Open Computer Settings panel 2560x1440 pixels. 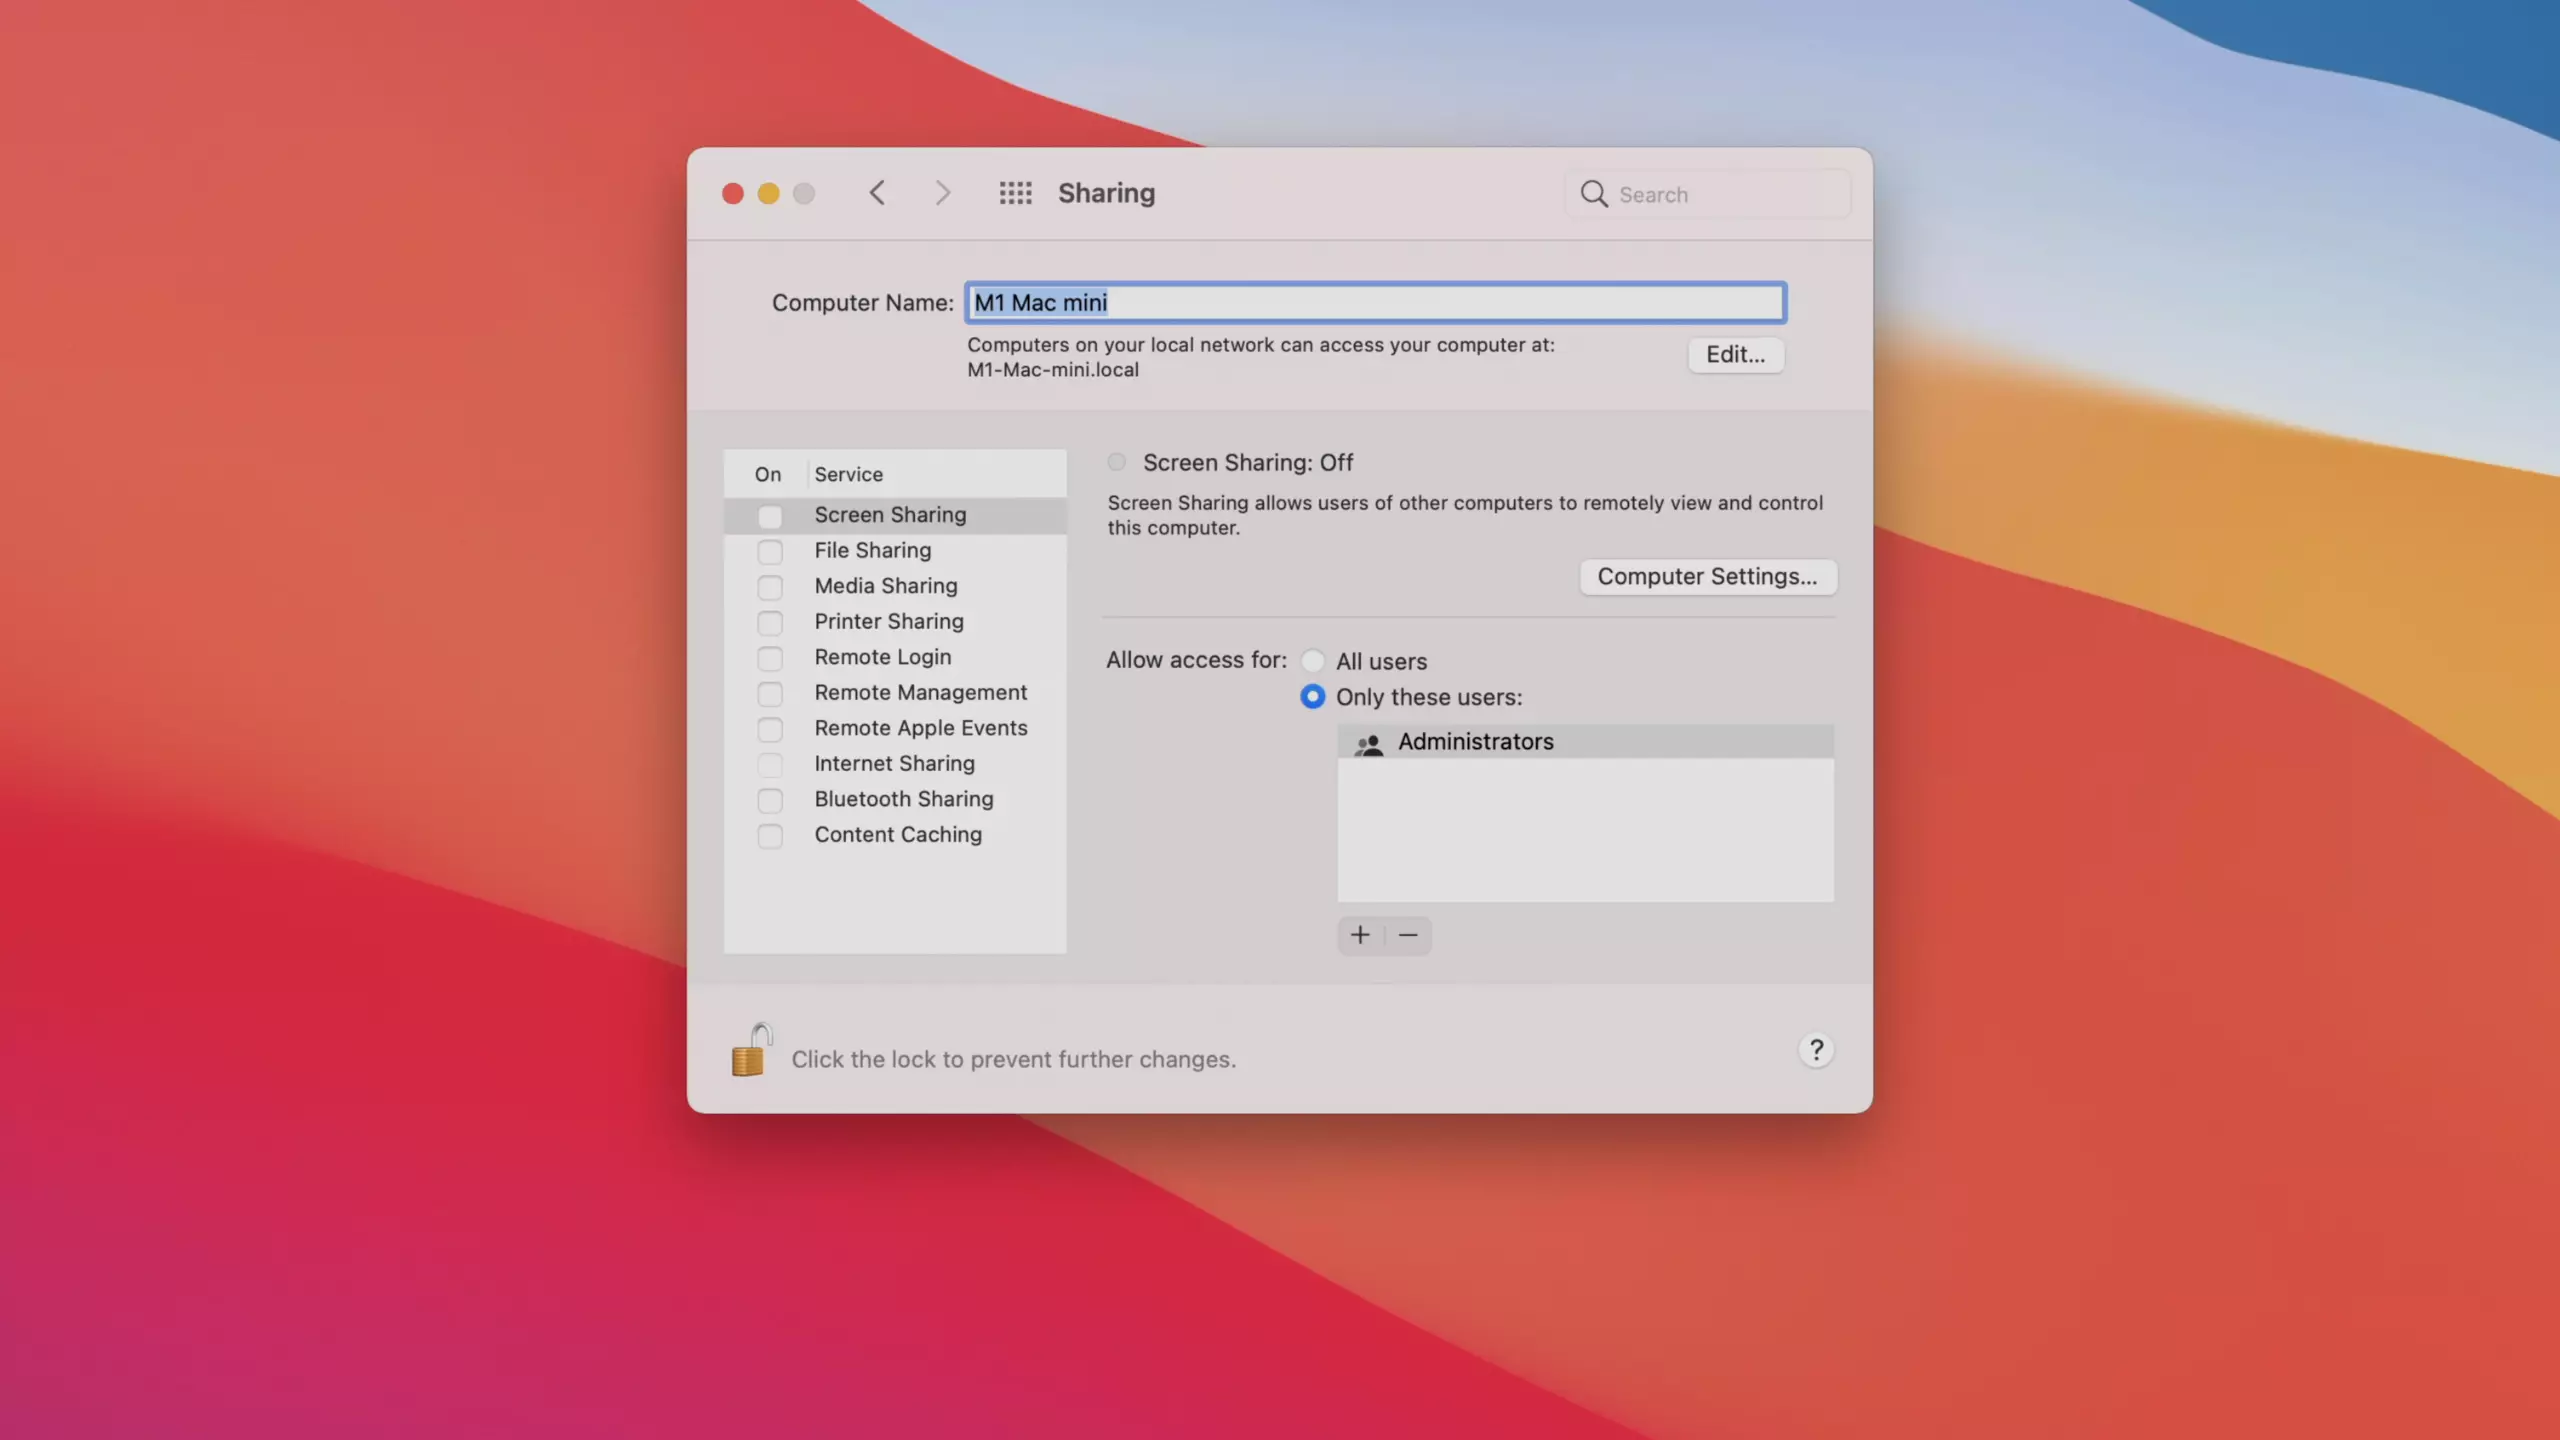tap(1707, 575)
